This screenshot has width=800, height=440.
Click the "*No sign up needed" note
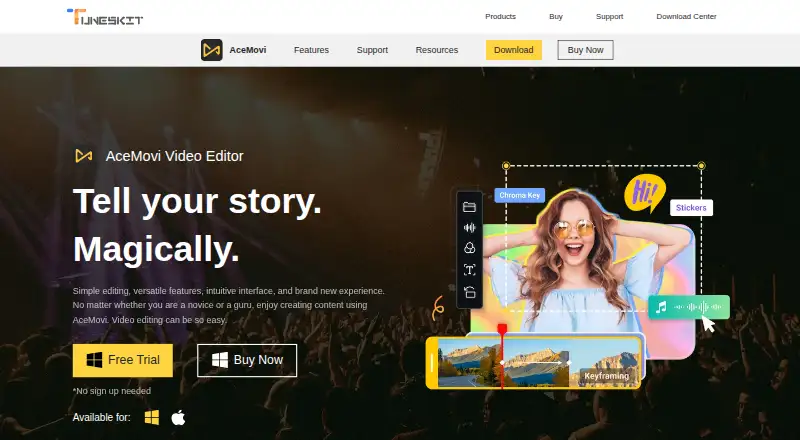(112, 391)
